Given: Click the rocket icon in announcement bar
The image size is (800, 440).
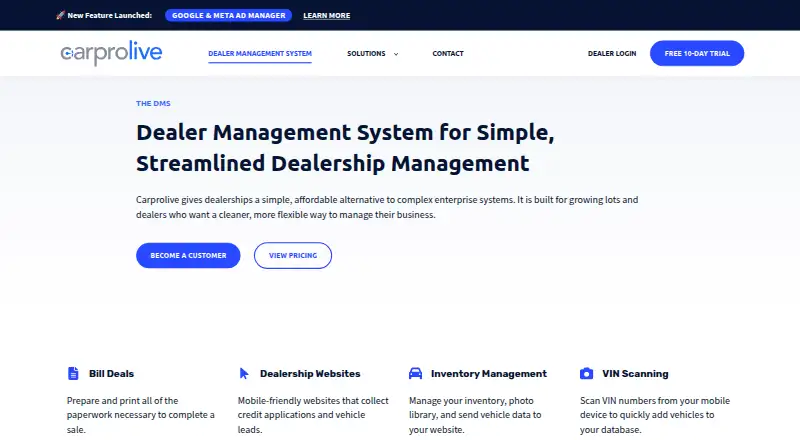Looking at the screenshot, I should click(60, 15).
